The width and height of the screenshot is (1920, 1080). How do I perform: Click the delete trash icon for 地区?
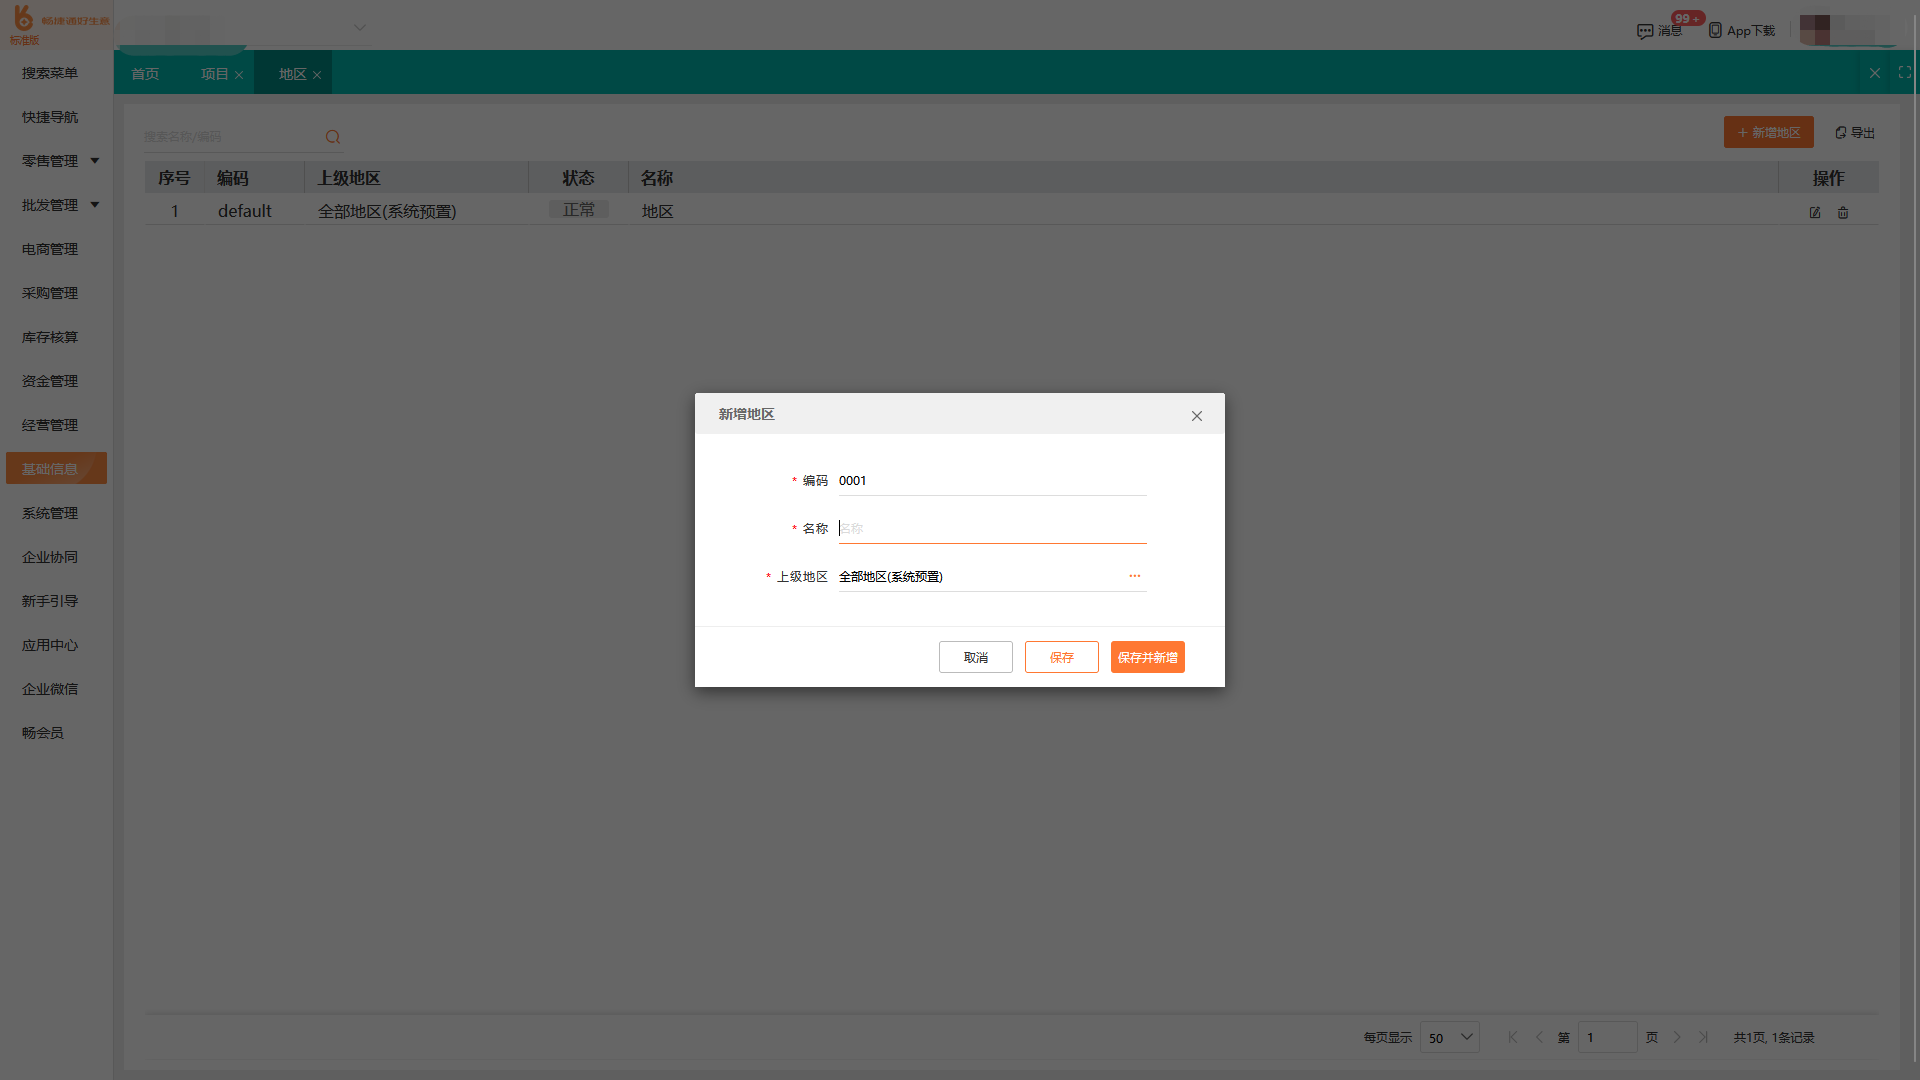[x=1844, y=212]
